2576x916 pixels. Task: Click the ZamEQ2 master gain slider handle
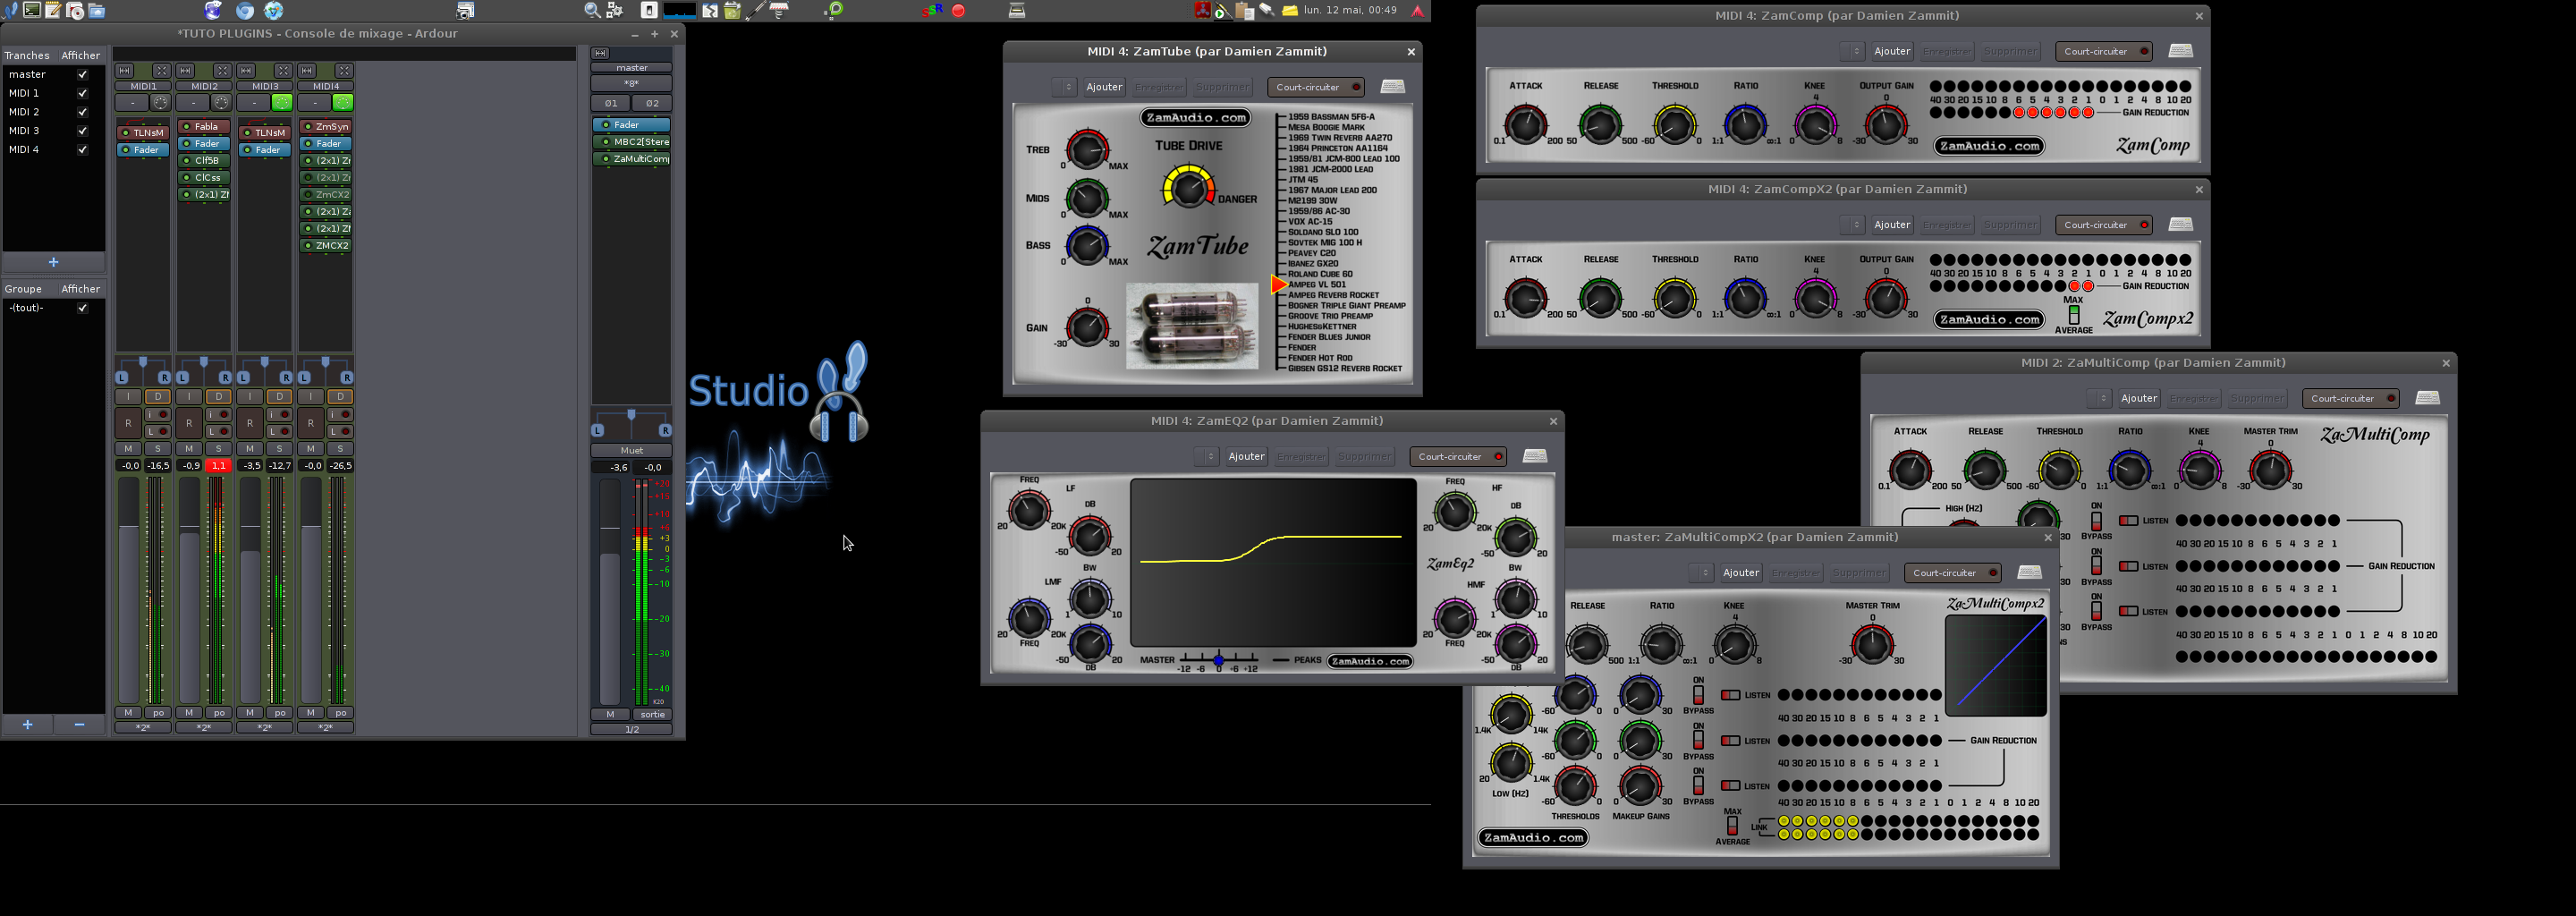pos(1218,660)
